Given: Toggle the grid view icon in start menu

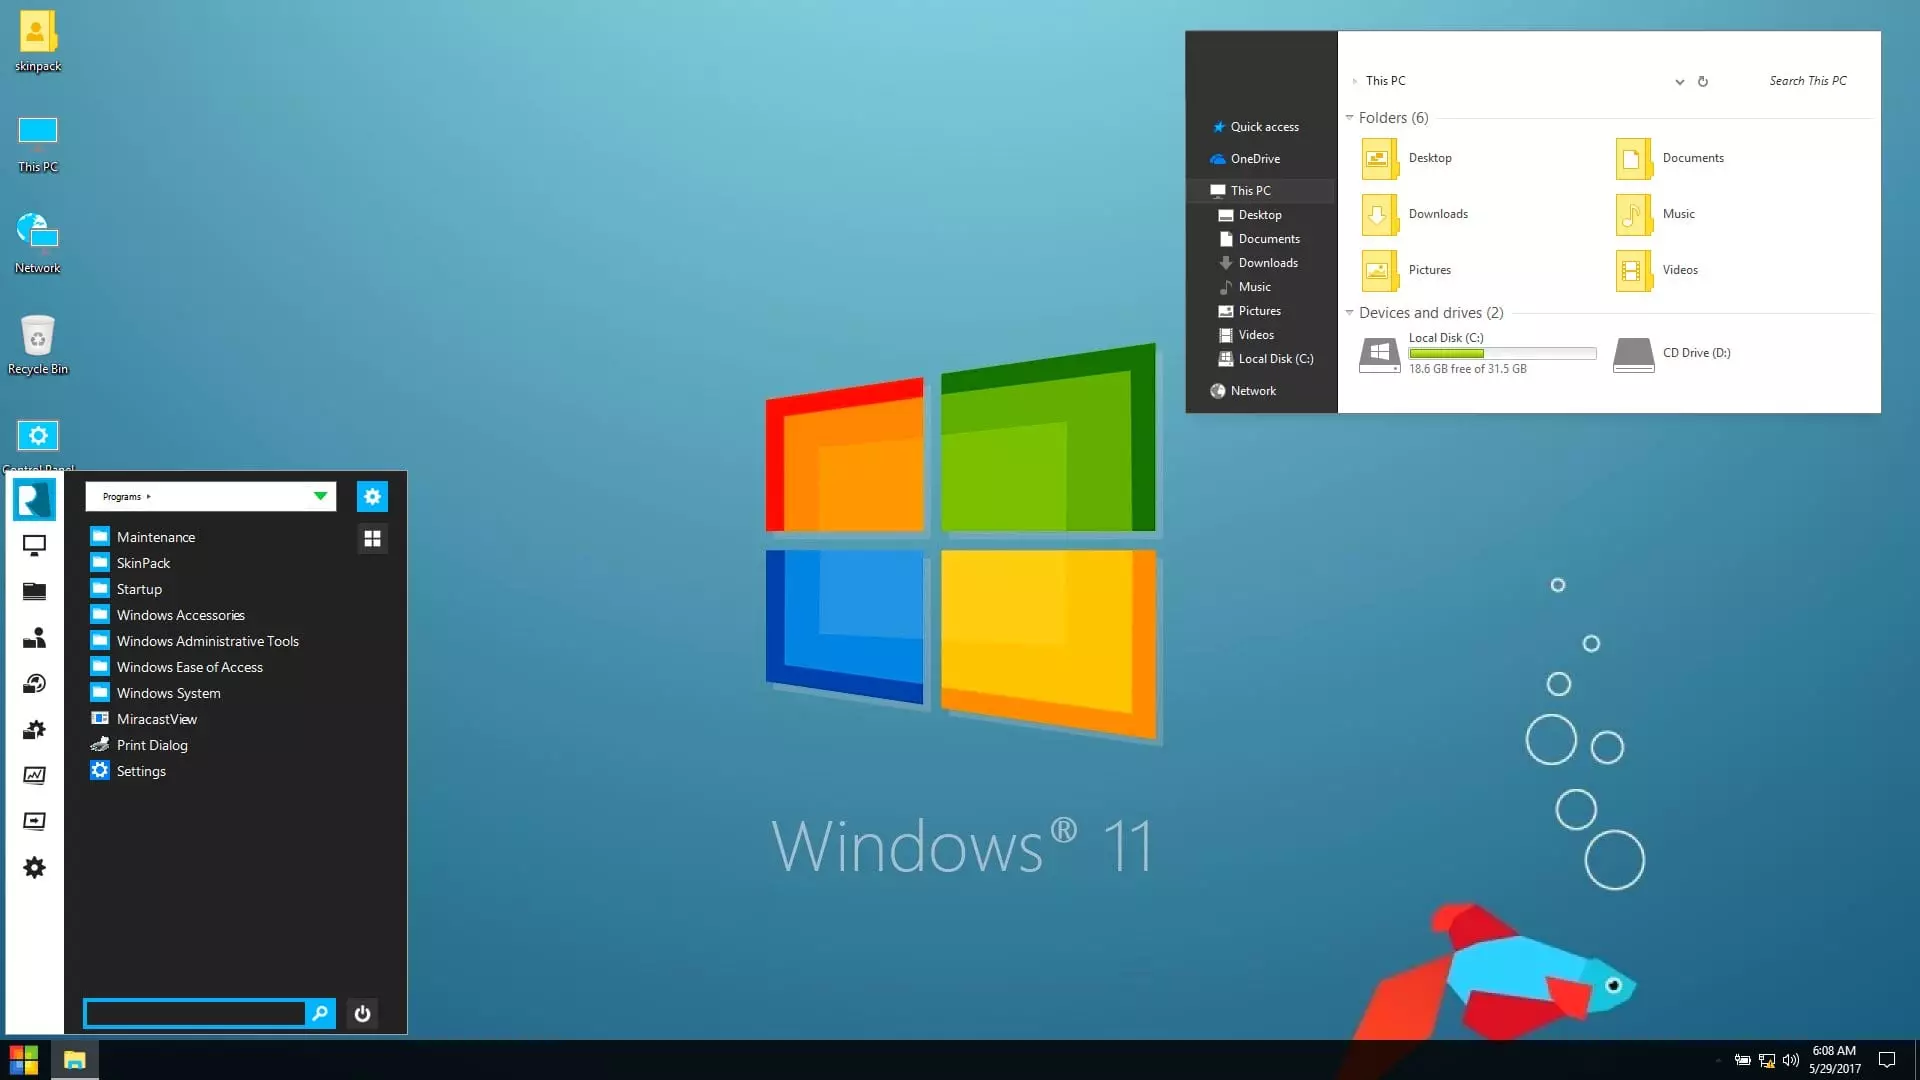Looking at the screenshot, I should [x=372, y=538].
